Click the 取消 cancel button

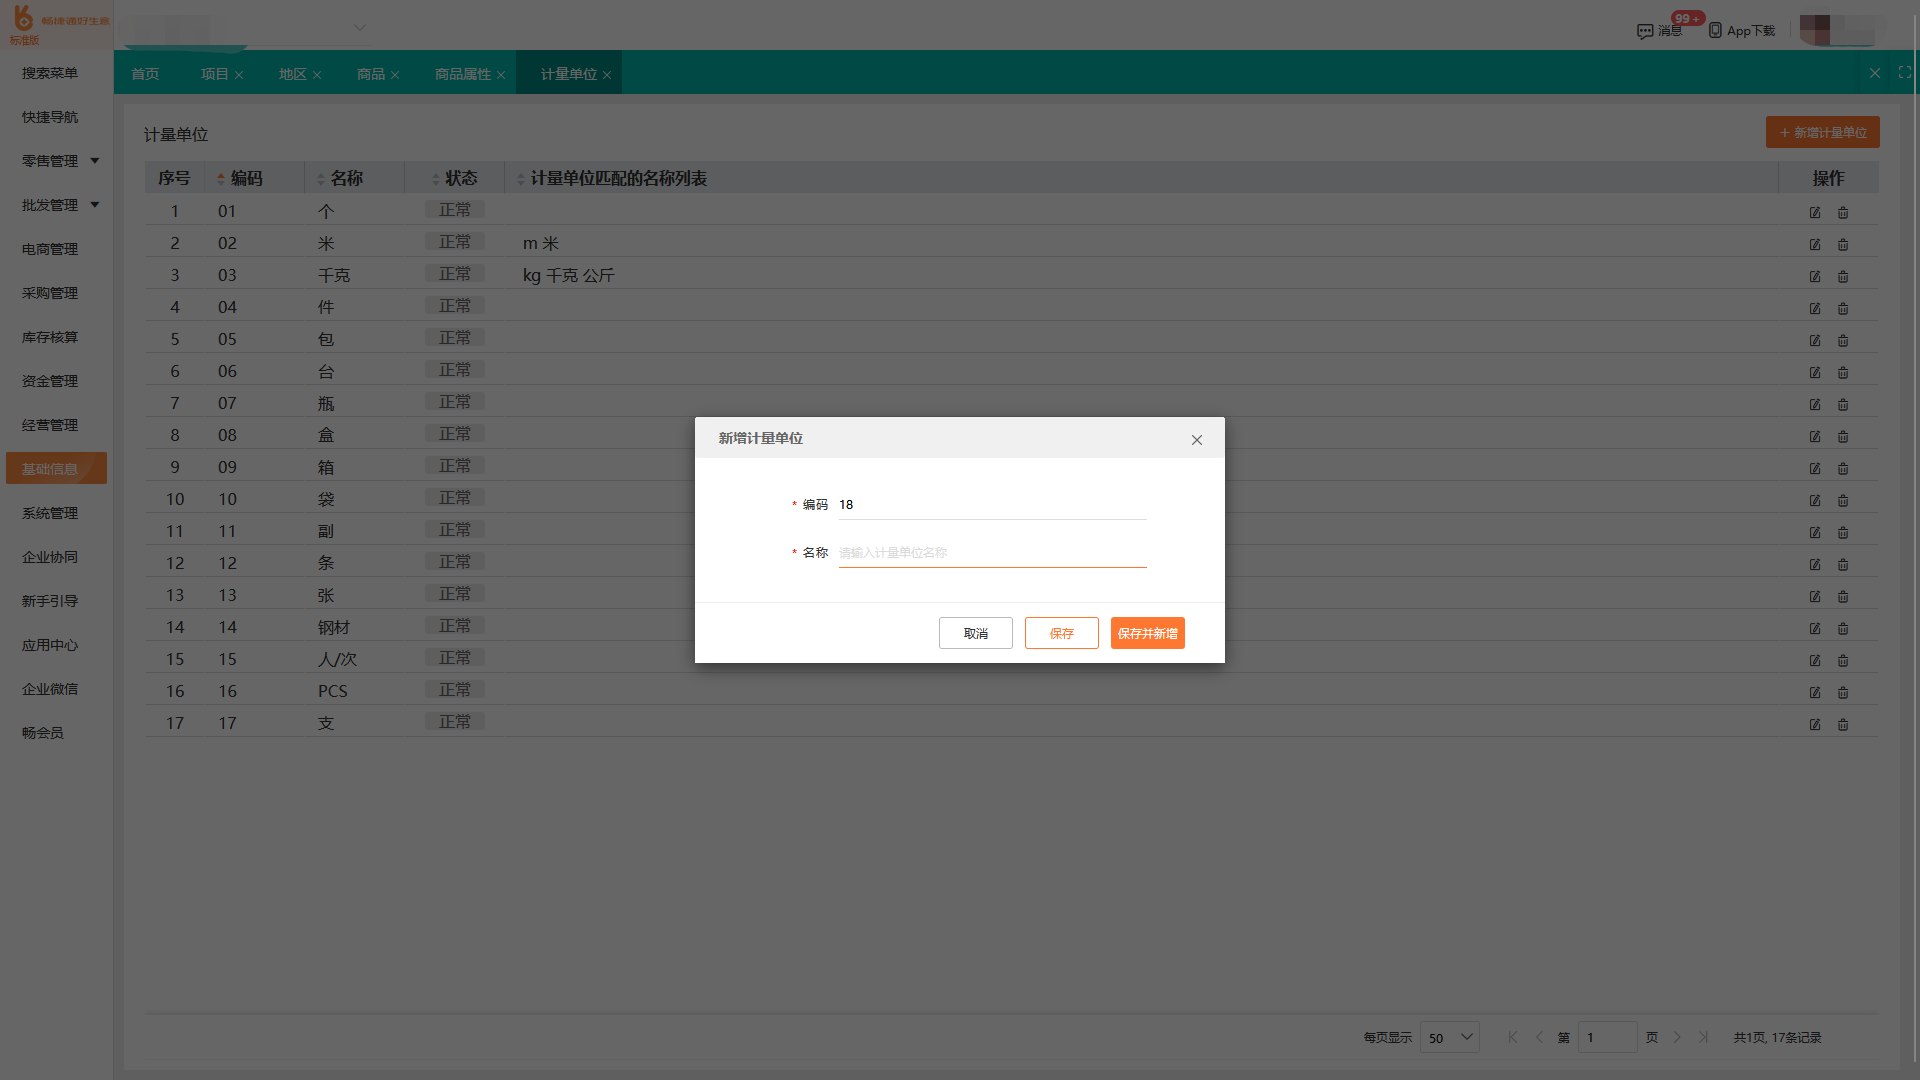976,633
